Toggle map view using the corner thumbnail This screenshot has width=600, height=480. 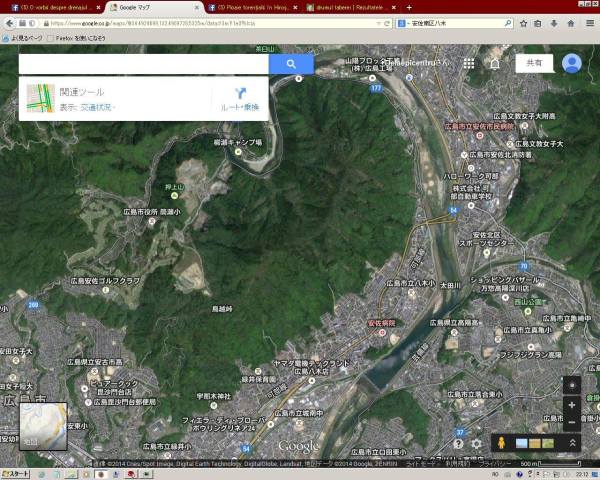click(x=43, y=427)
